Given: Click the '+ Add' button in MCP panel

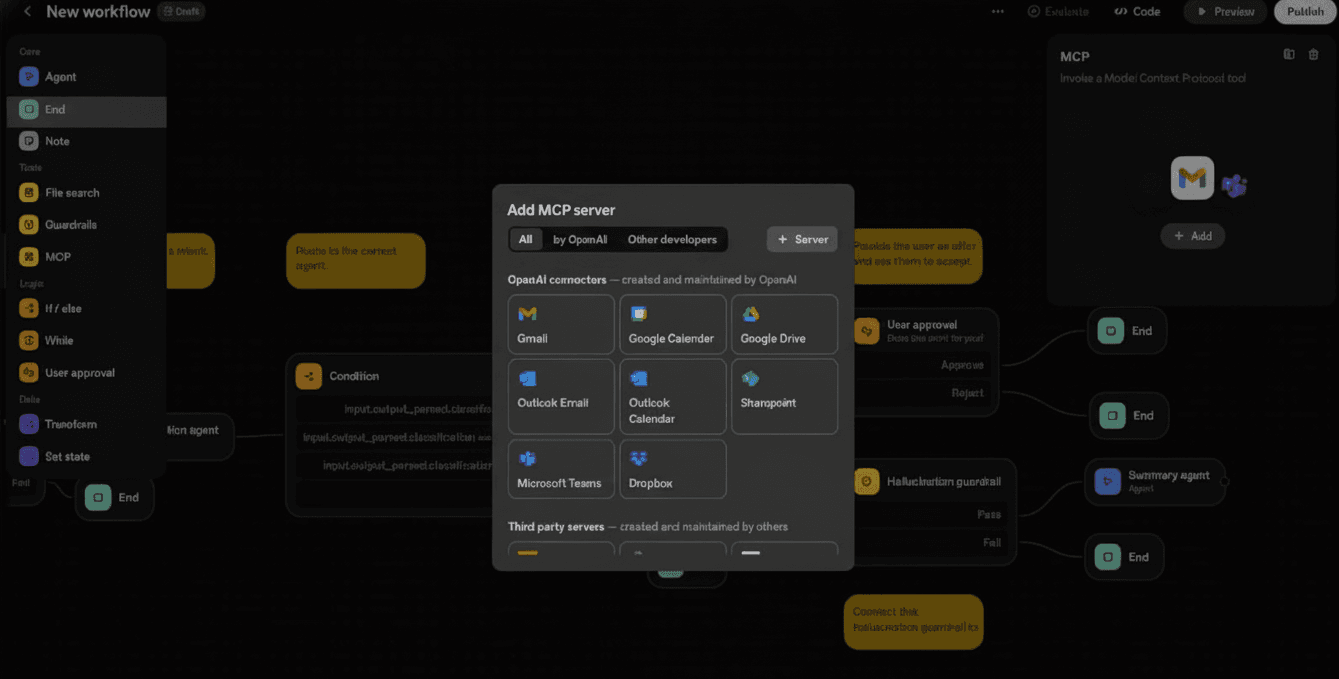Looking at the screenshot, I should 1192,236.
